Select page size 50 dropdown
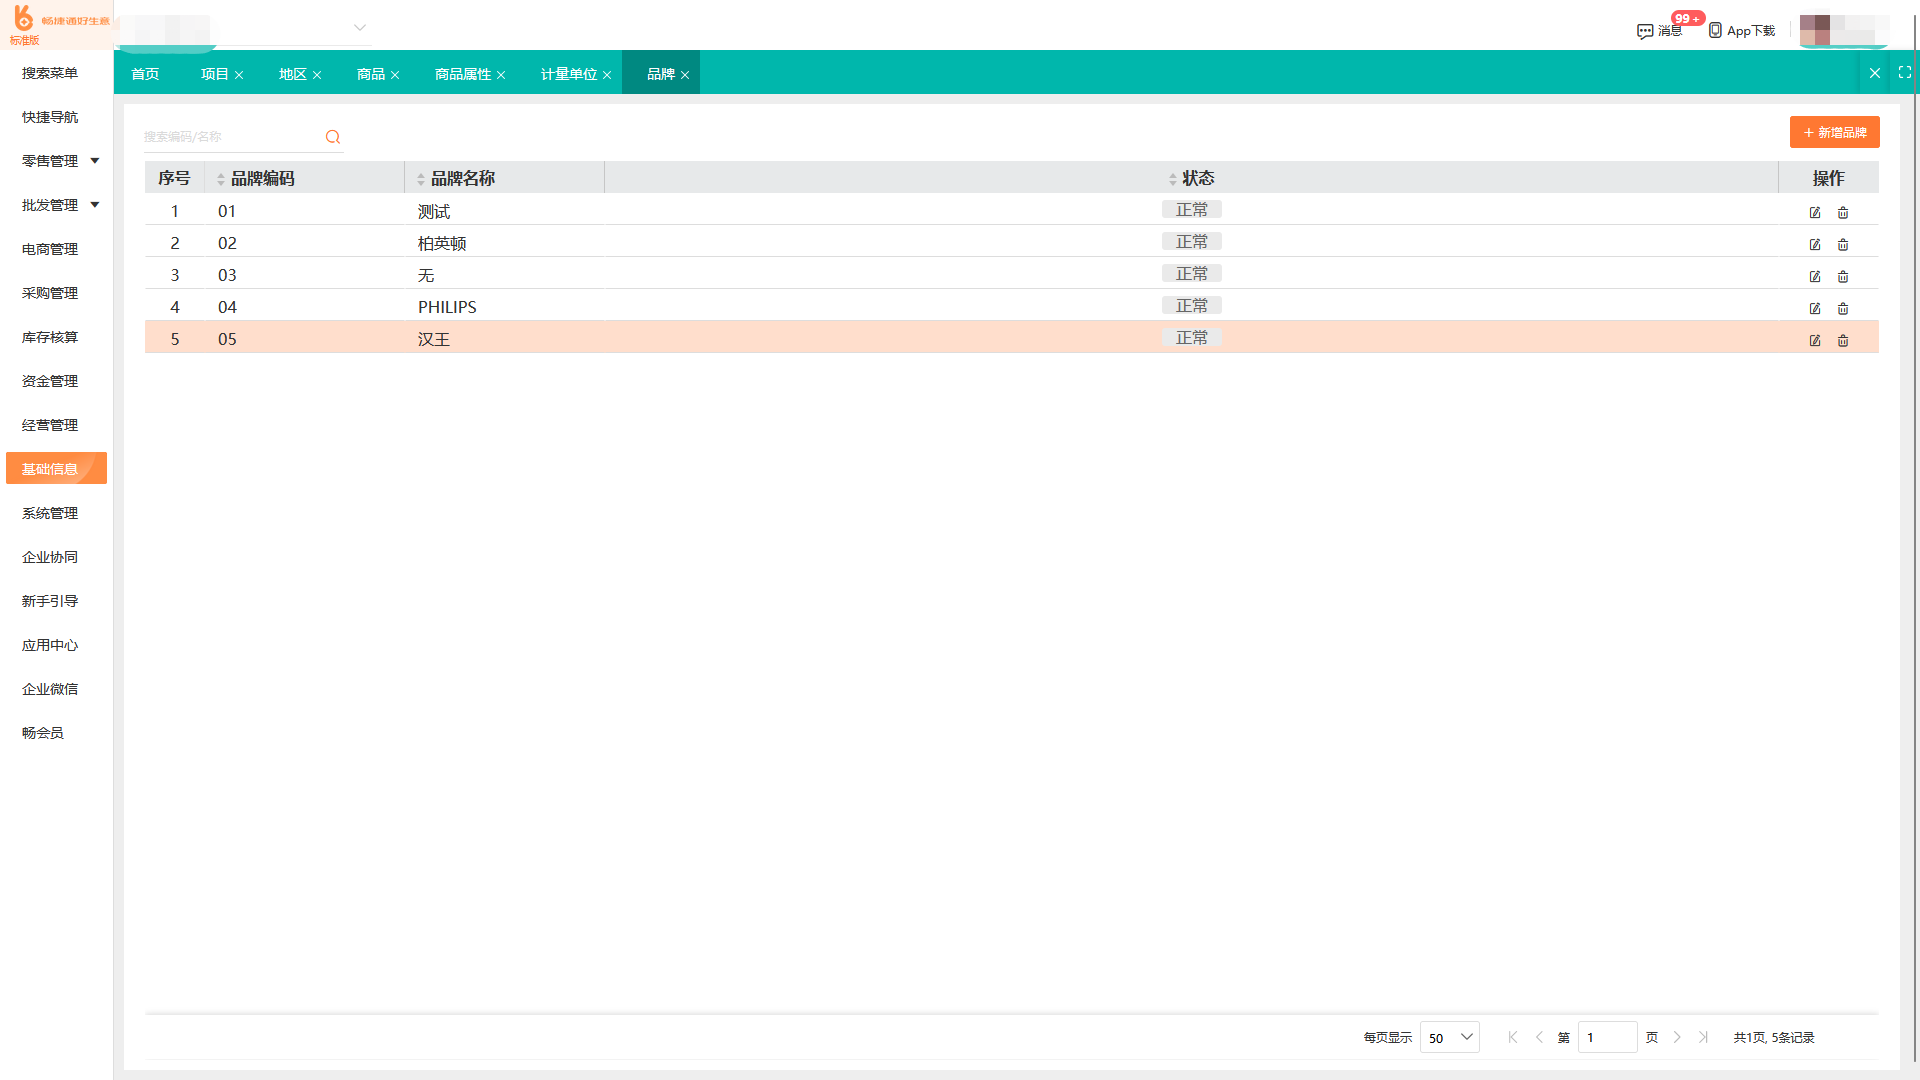 (x=1447, y=1038)
